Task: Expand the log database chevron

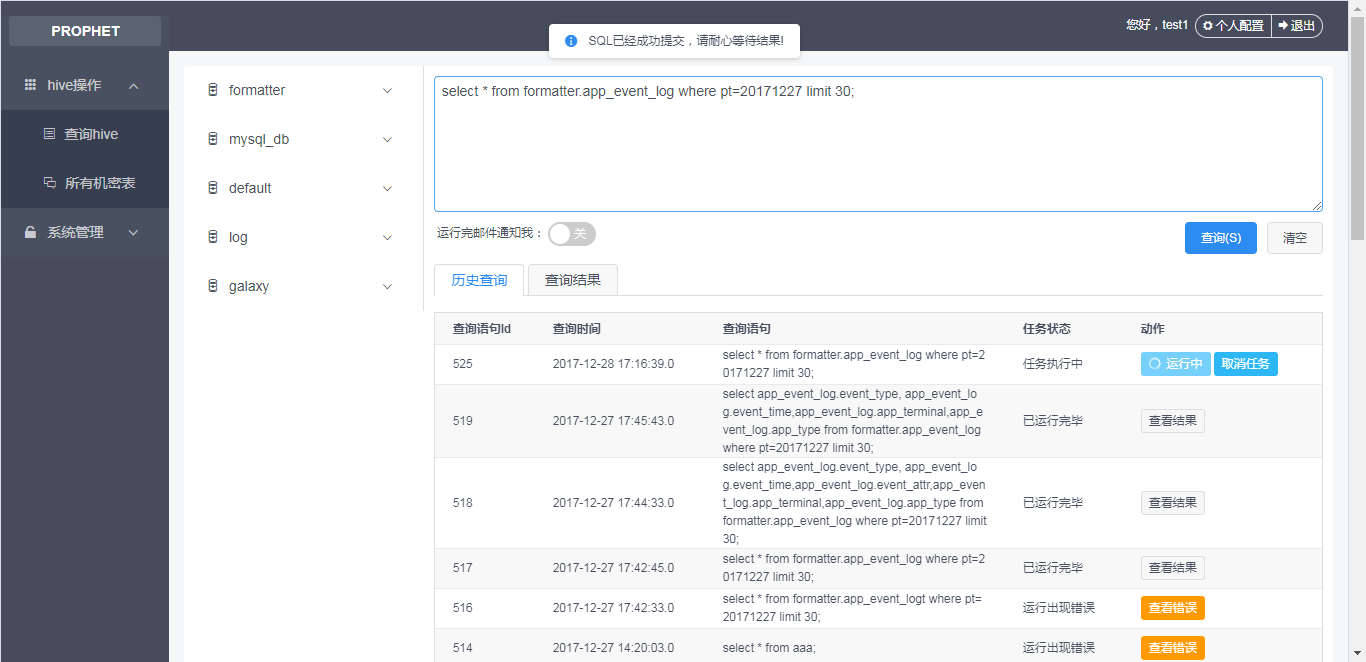Action: coord(388,237)
